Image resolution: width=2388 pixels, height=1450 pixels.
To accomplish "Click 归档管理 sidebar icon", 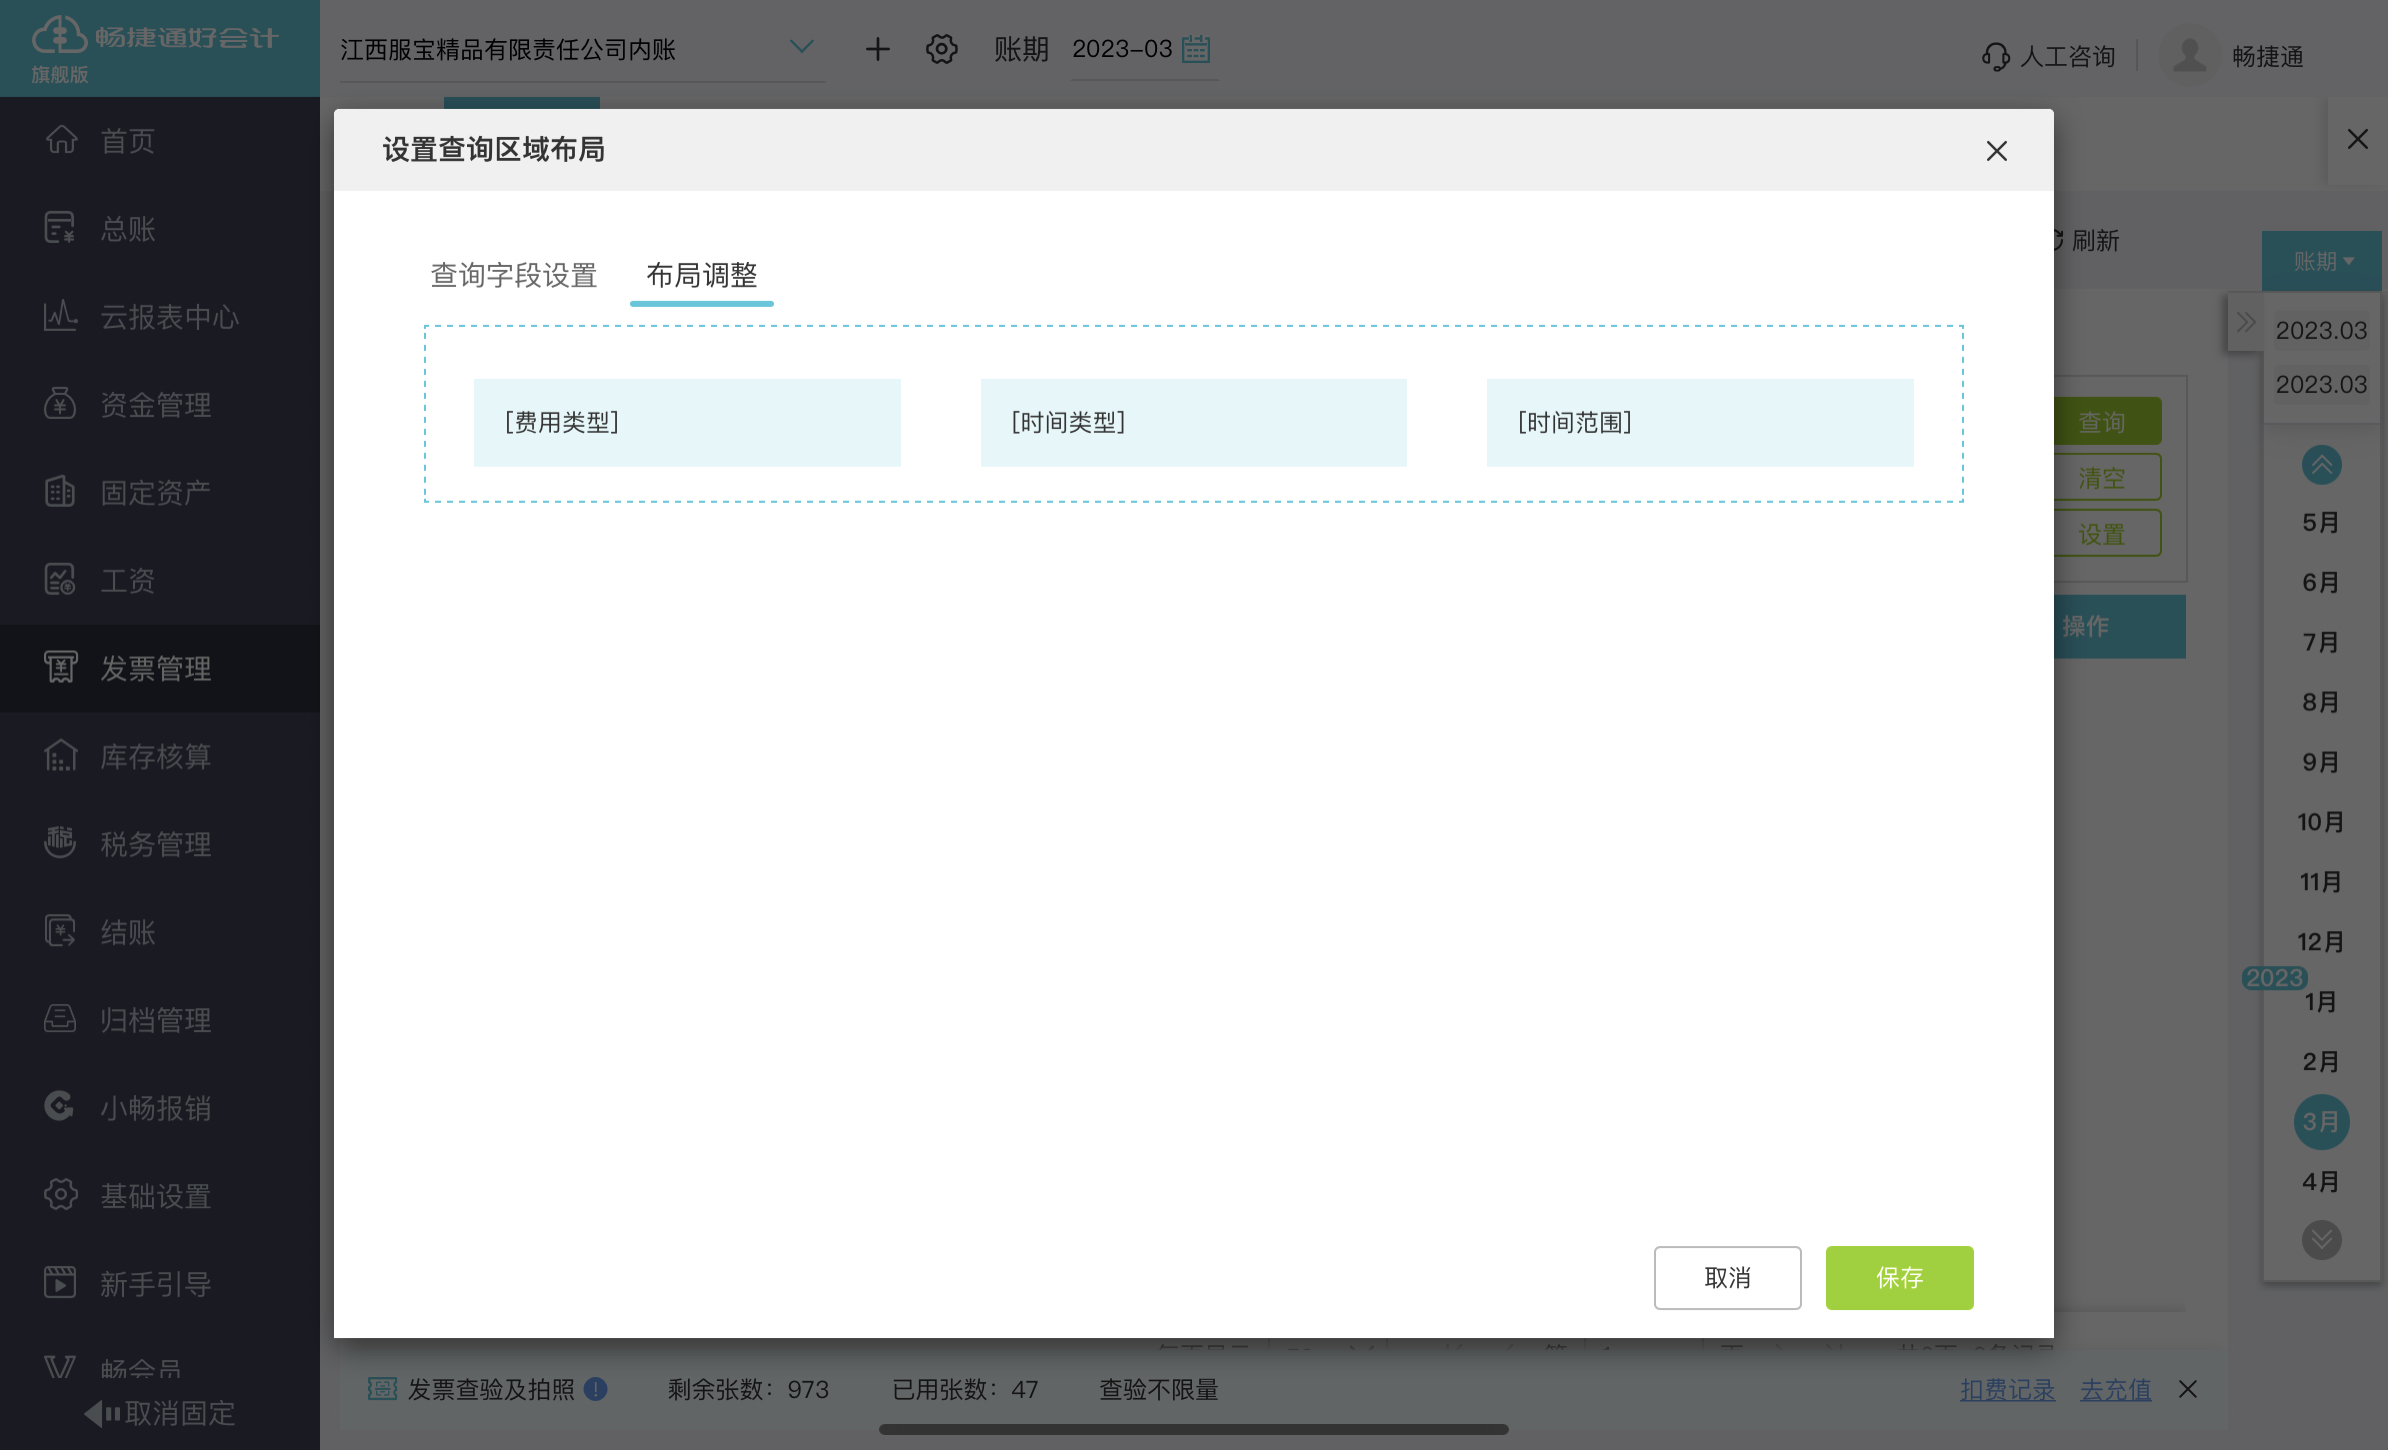I will 60,1018.
